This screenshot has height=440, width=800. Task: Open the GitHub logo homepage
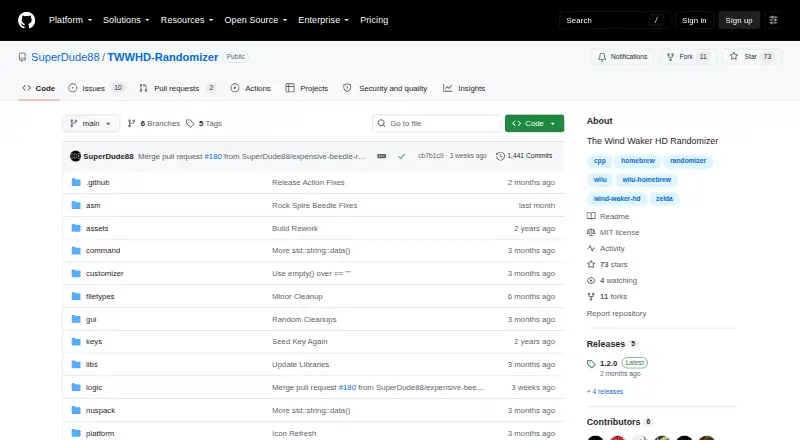click(x=27, y=20)
